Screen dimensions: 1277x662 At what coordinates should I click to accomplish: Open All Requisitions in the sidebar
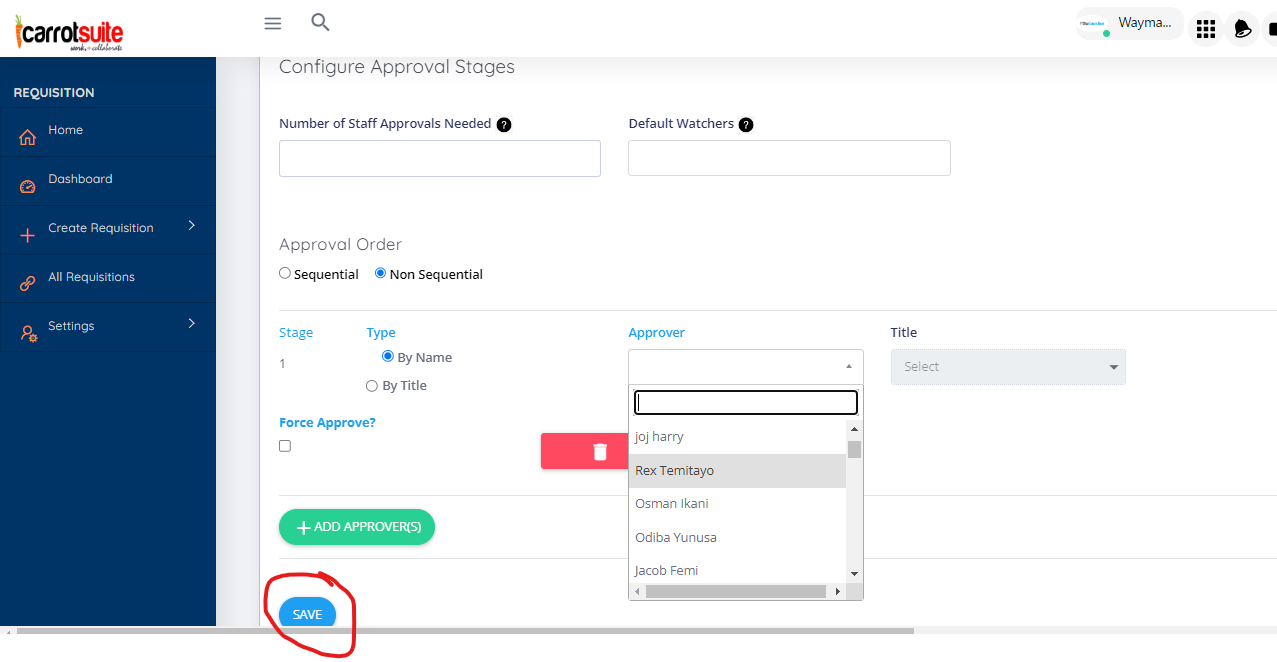coord(91,277)
